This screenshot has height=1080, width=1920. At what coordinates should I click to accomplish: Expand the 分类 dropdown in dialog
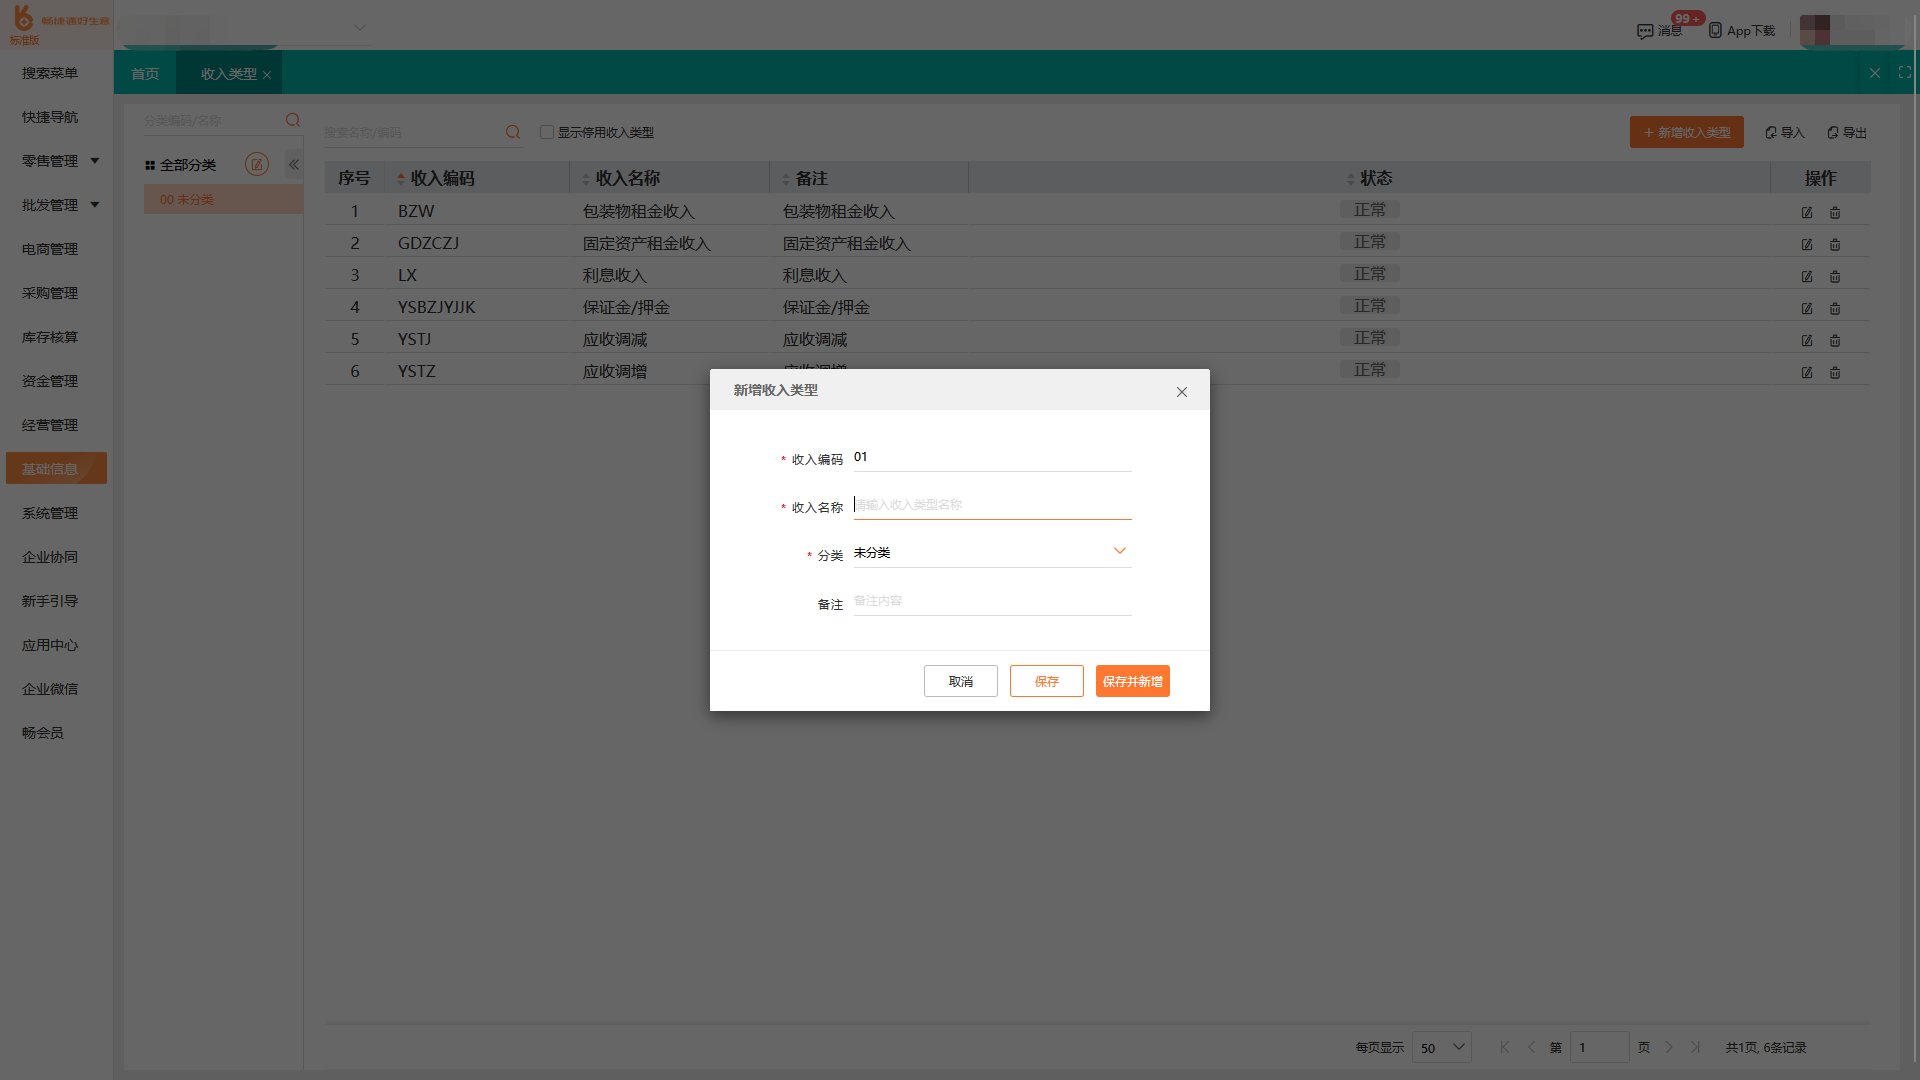click(1120, 551)
